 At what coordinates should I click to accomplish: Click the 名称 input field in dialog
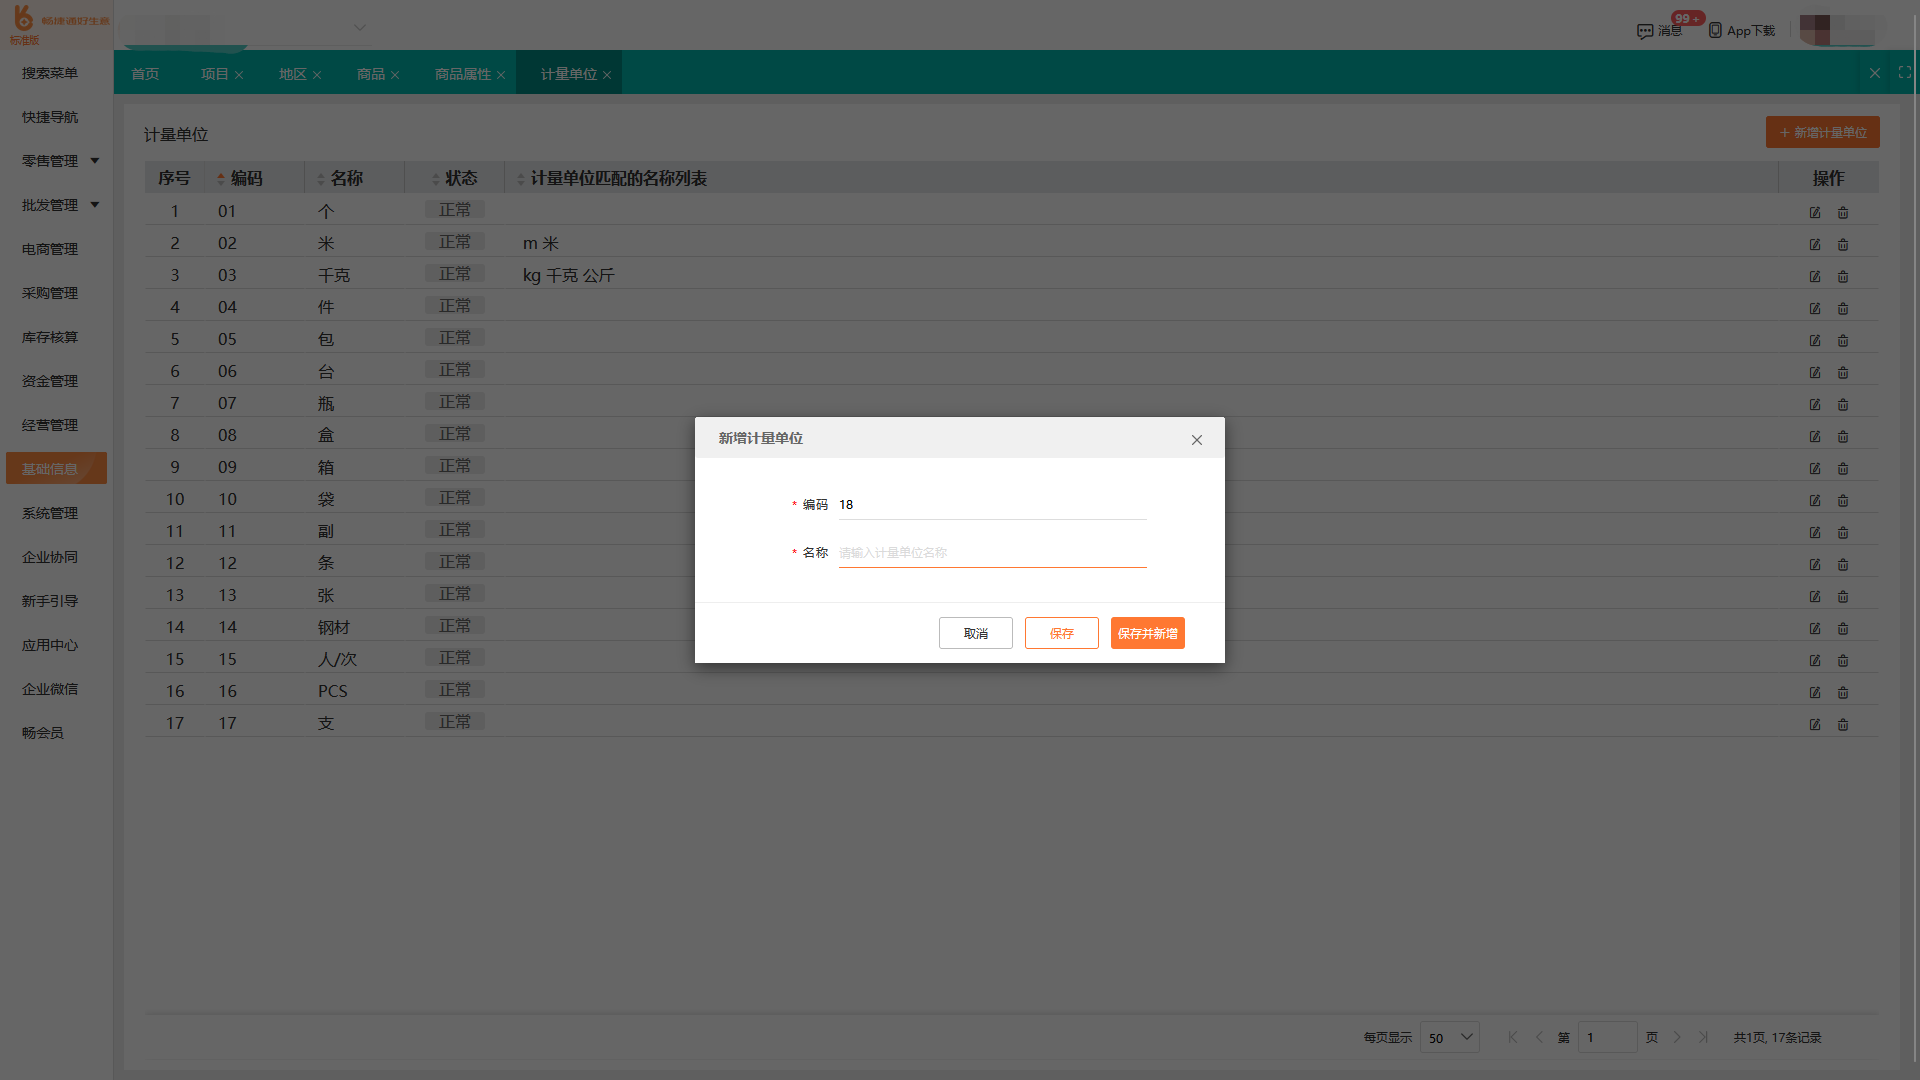pyautogui.click(x=992, y=553)
